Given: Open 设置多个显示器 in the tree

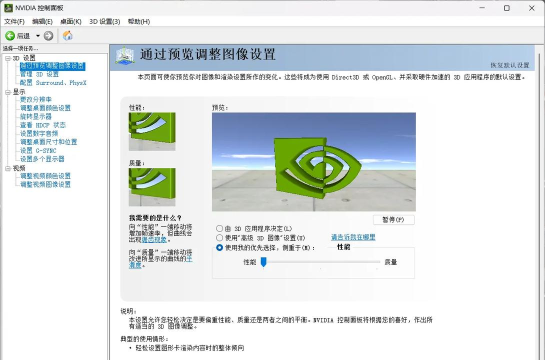Looking at the screenshot, I should [x=42, y=159].
